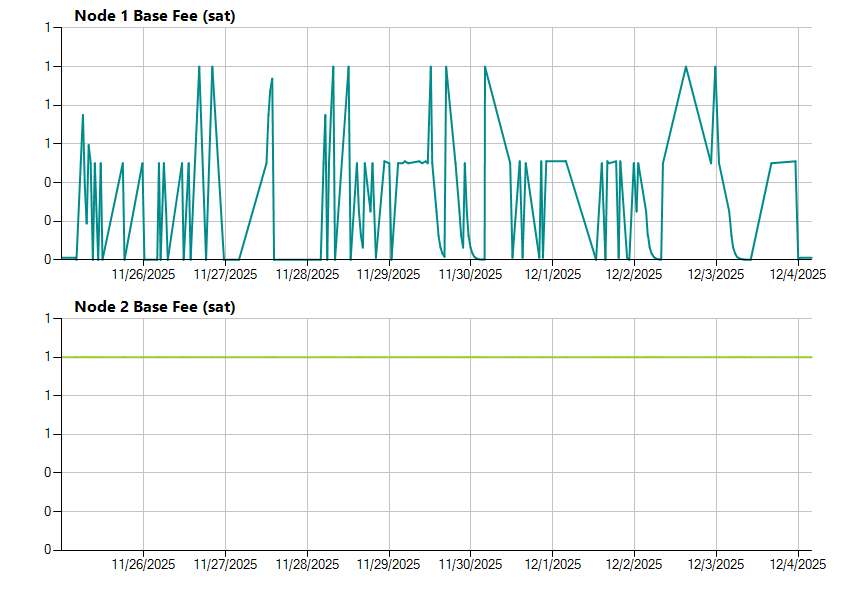Click 11/29/2025 on the Node 2 x-axis
Screen dimensions: 860x600
pos(389,564)
